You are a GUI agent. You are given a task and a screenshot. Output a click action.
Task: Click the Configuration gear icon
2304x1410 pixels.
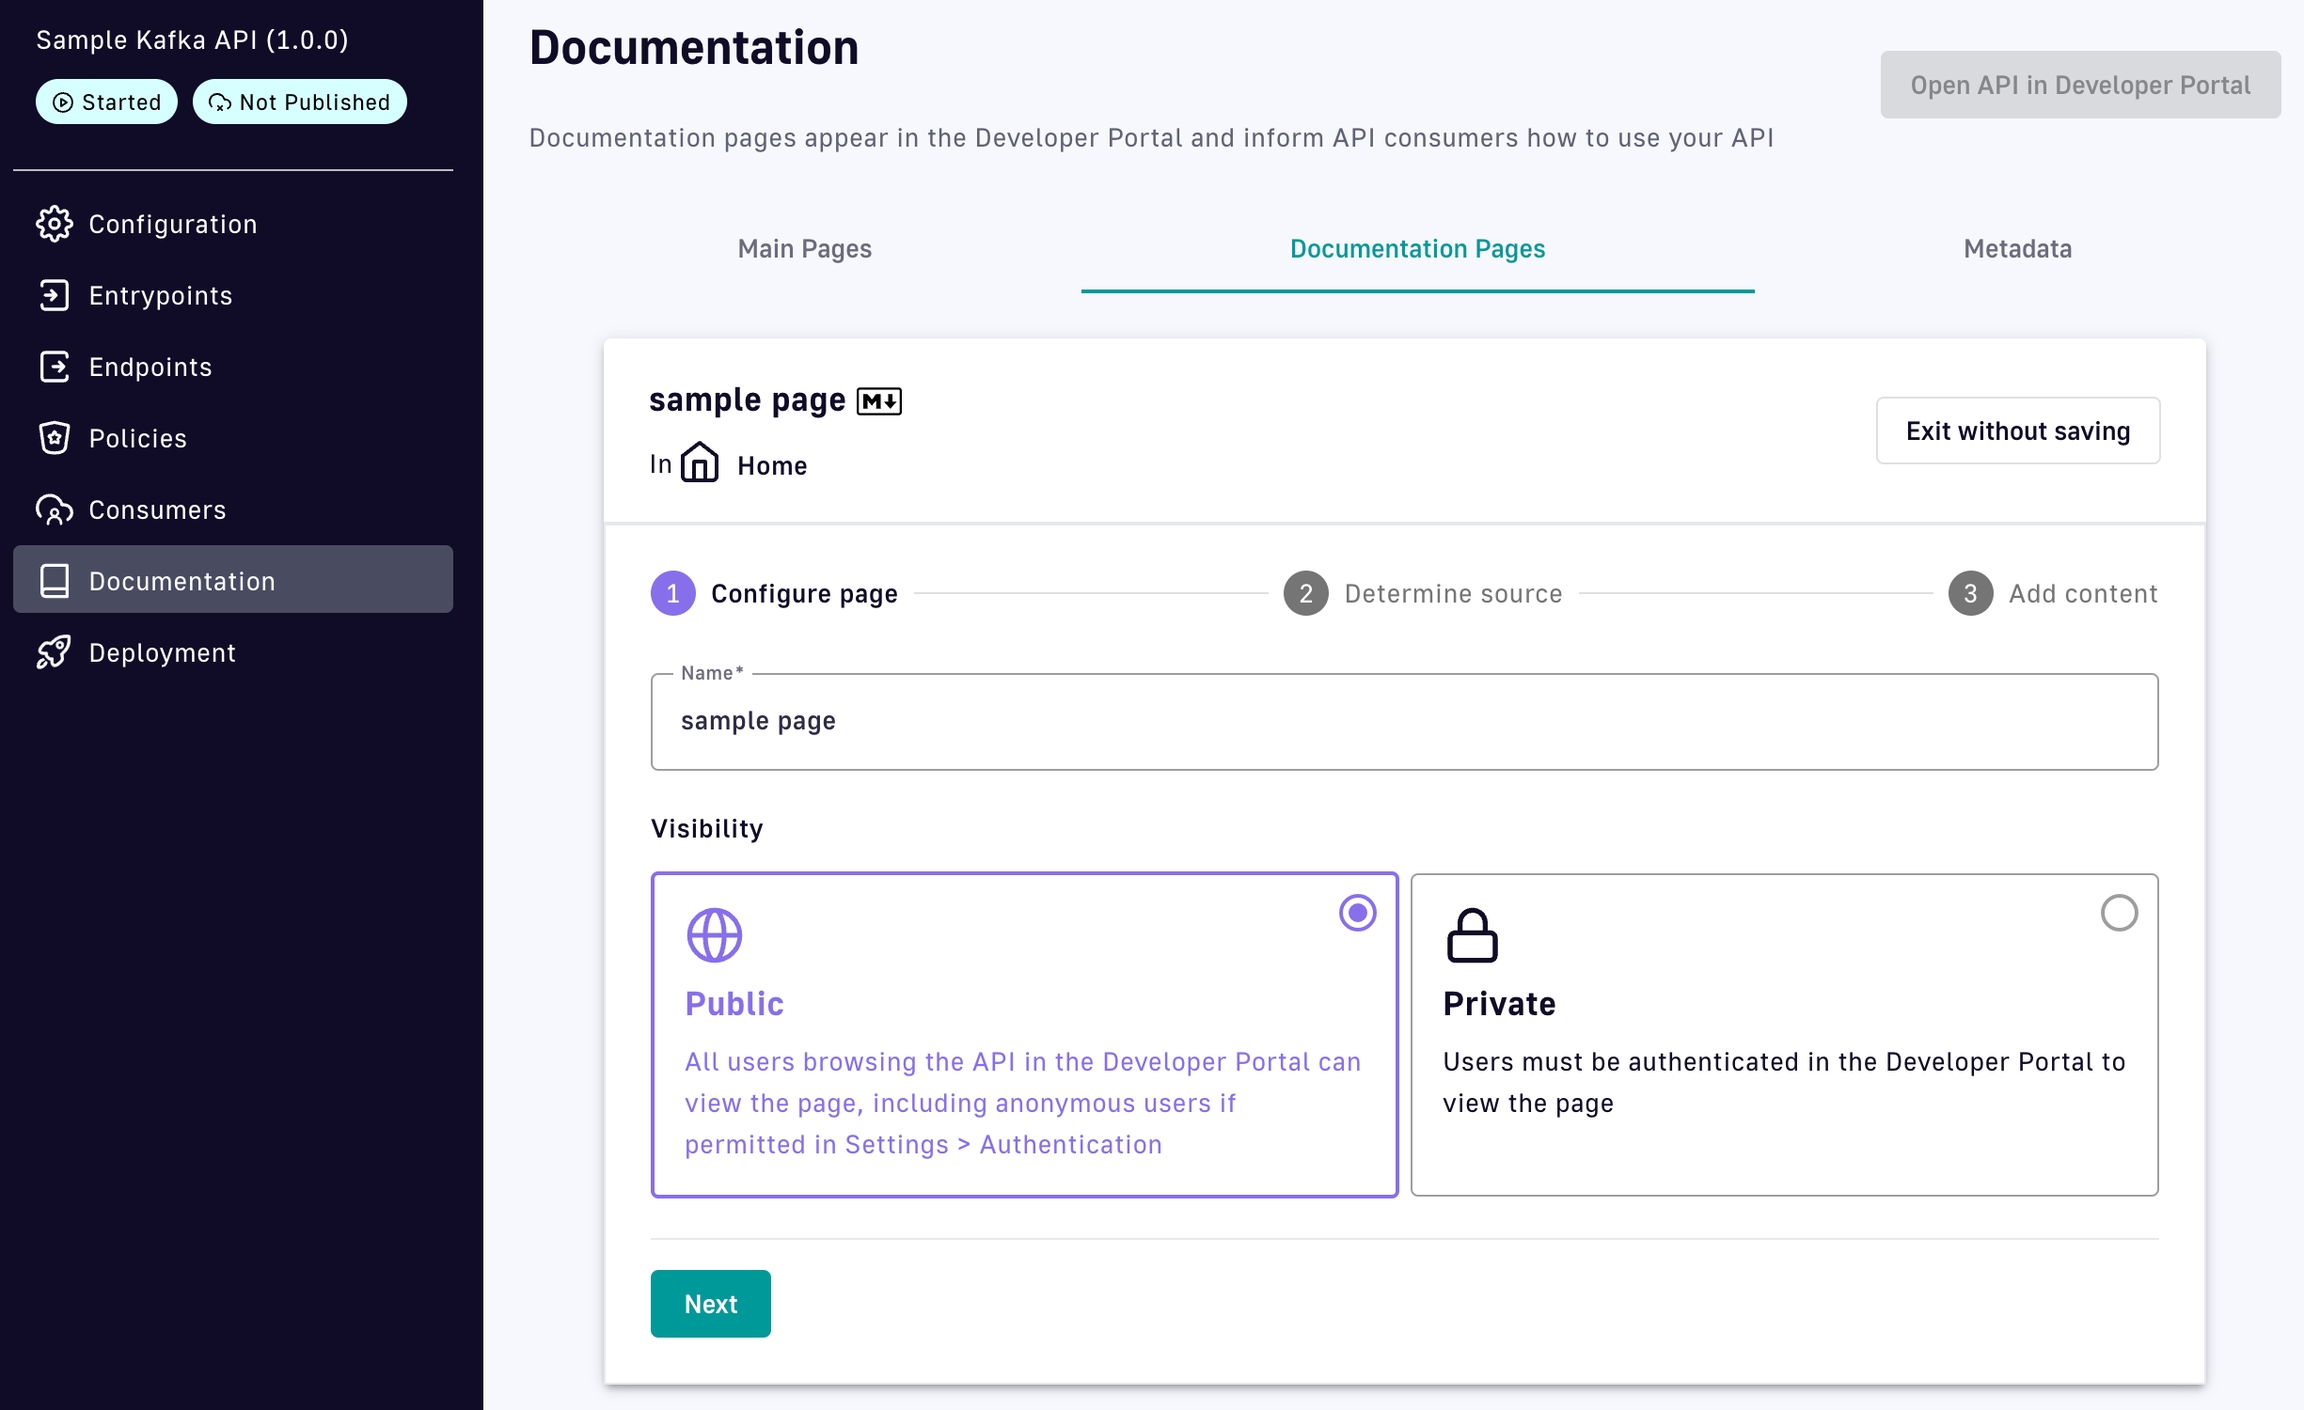point(54,224)
